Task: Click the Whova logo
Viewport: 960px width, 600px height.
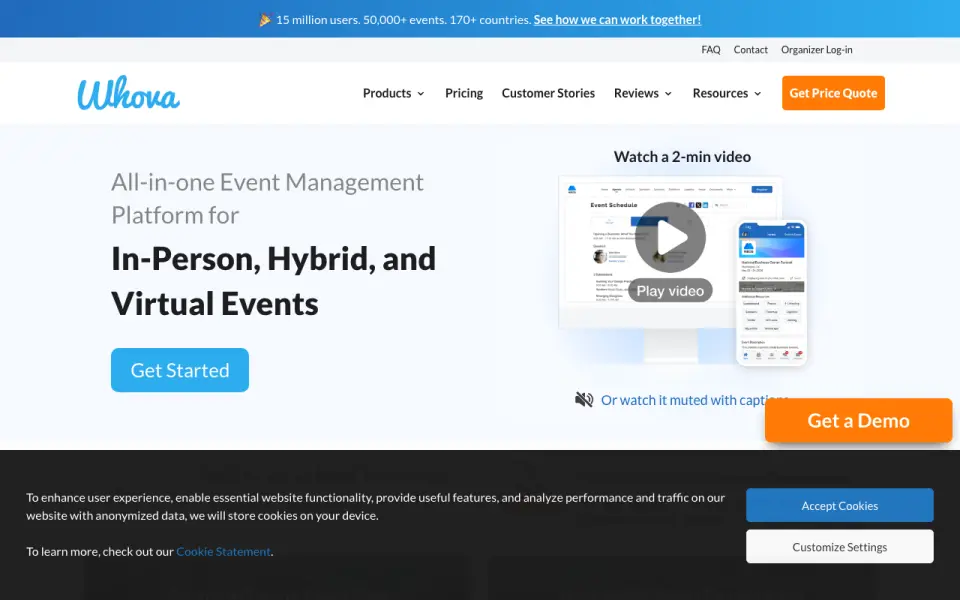Action: pyautogui.click(x=129, y=93)
